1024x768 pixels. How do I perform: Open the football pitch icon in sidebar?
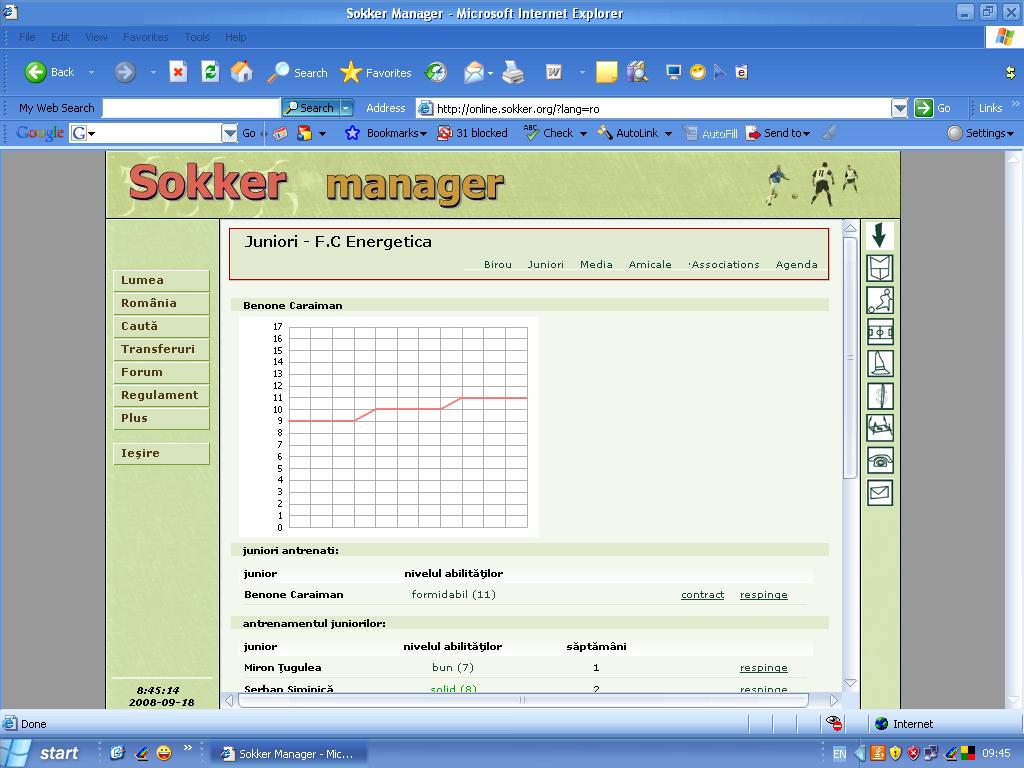(880, 332)
